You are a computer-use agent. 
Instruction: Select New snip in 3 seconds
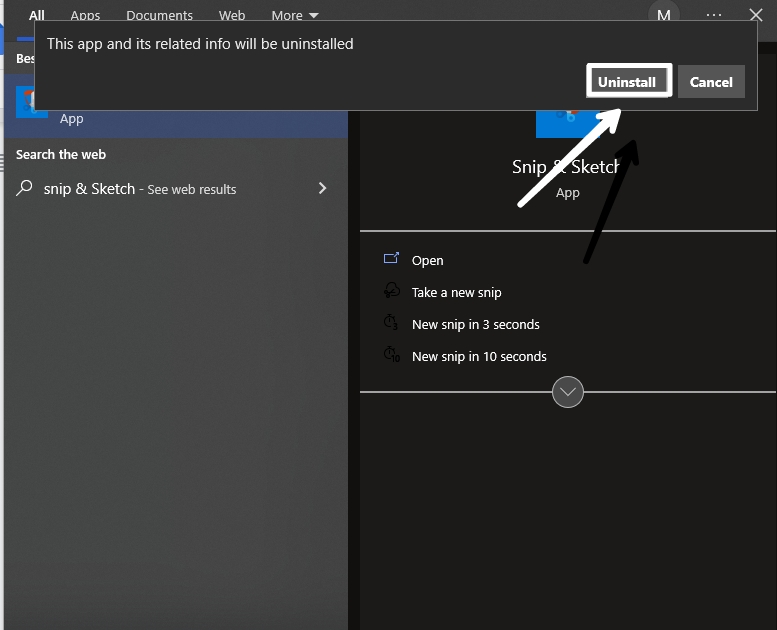[x=475, y=325]
